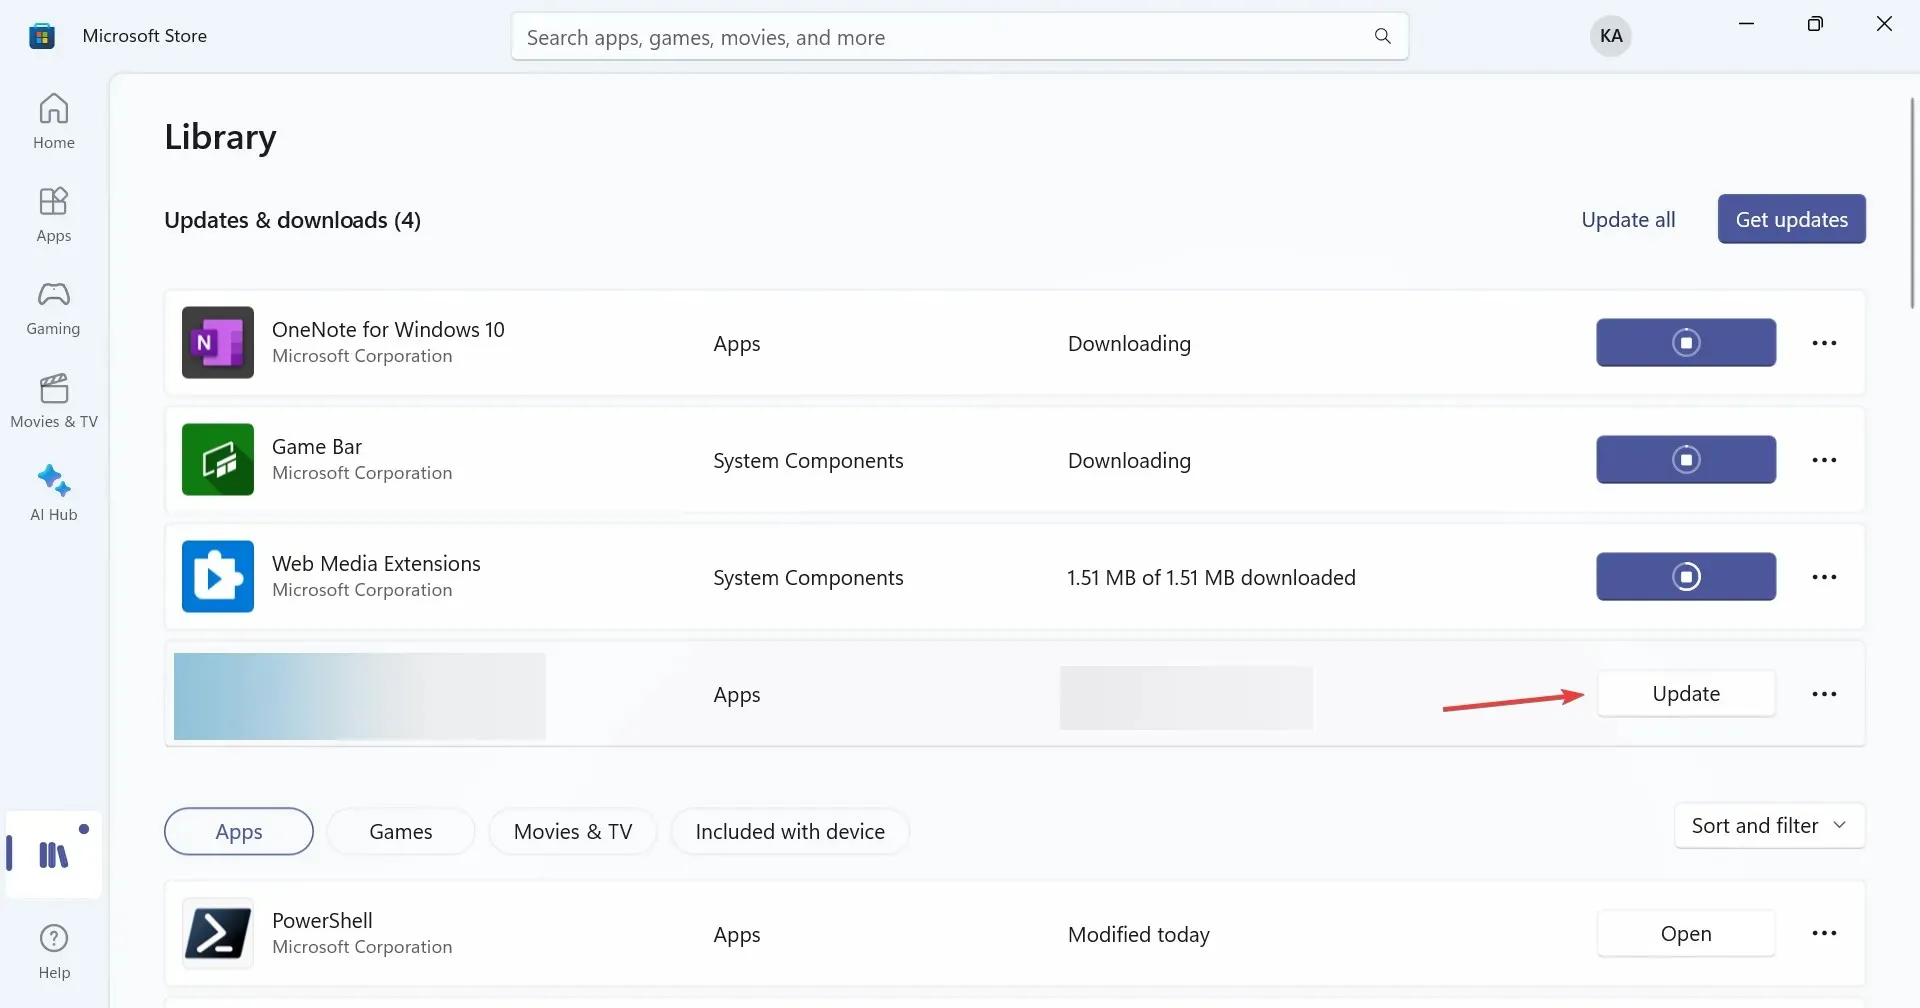Select the Included with device tab
The width and height of the screenshot is (1920, 1008).
coord(790,832)
